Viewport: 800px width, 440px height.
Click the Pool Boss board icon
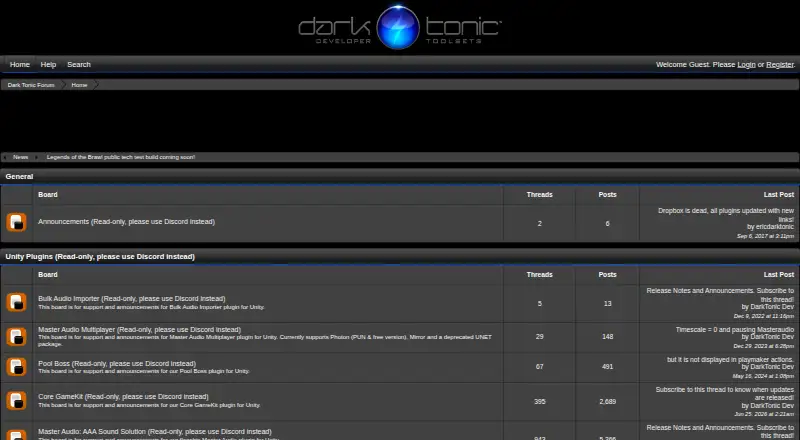(x=16, y=366)
